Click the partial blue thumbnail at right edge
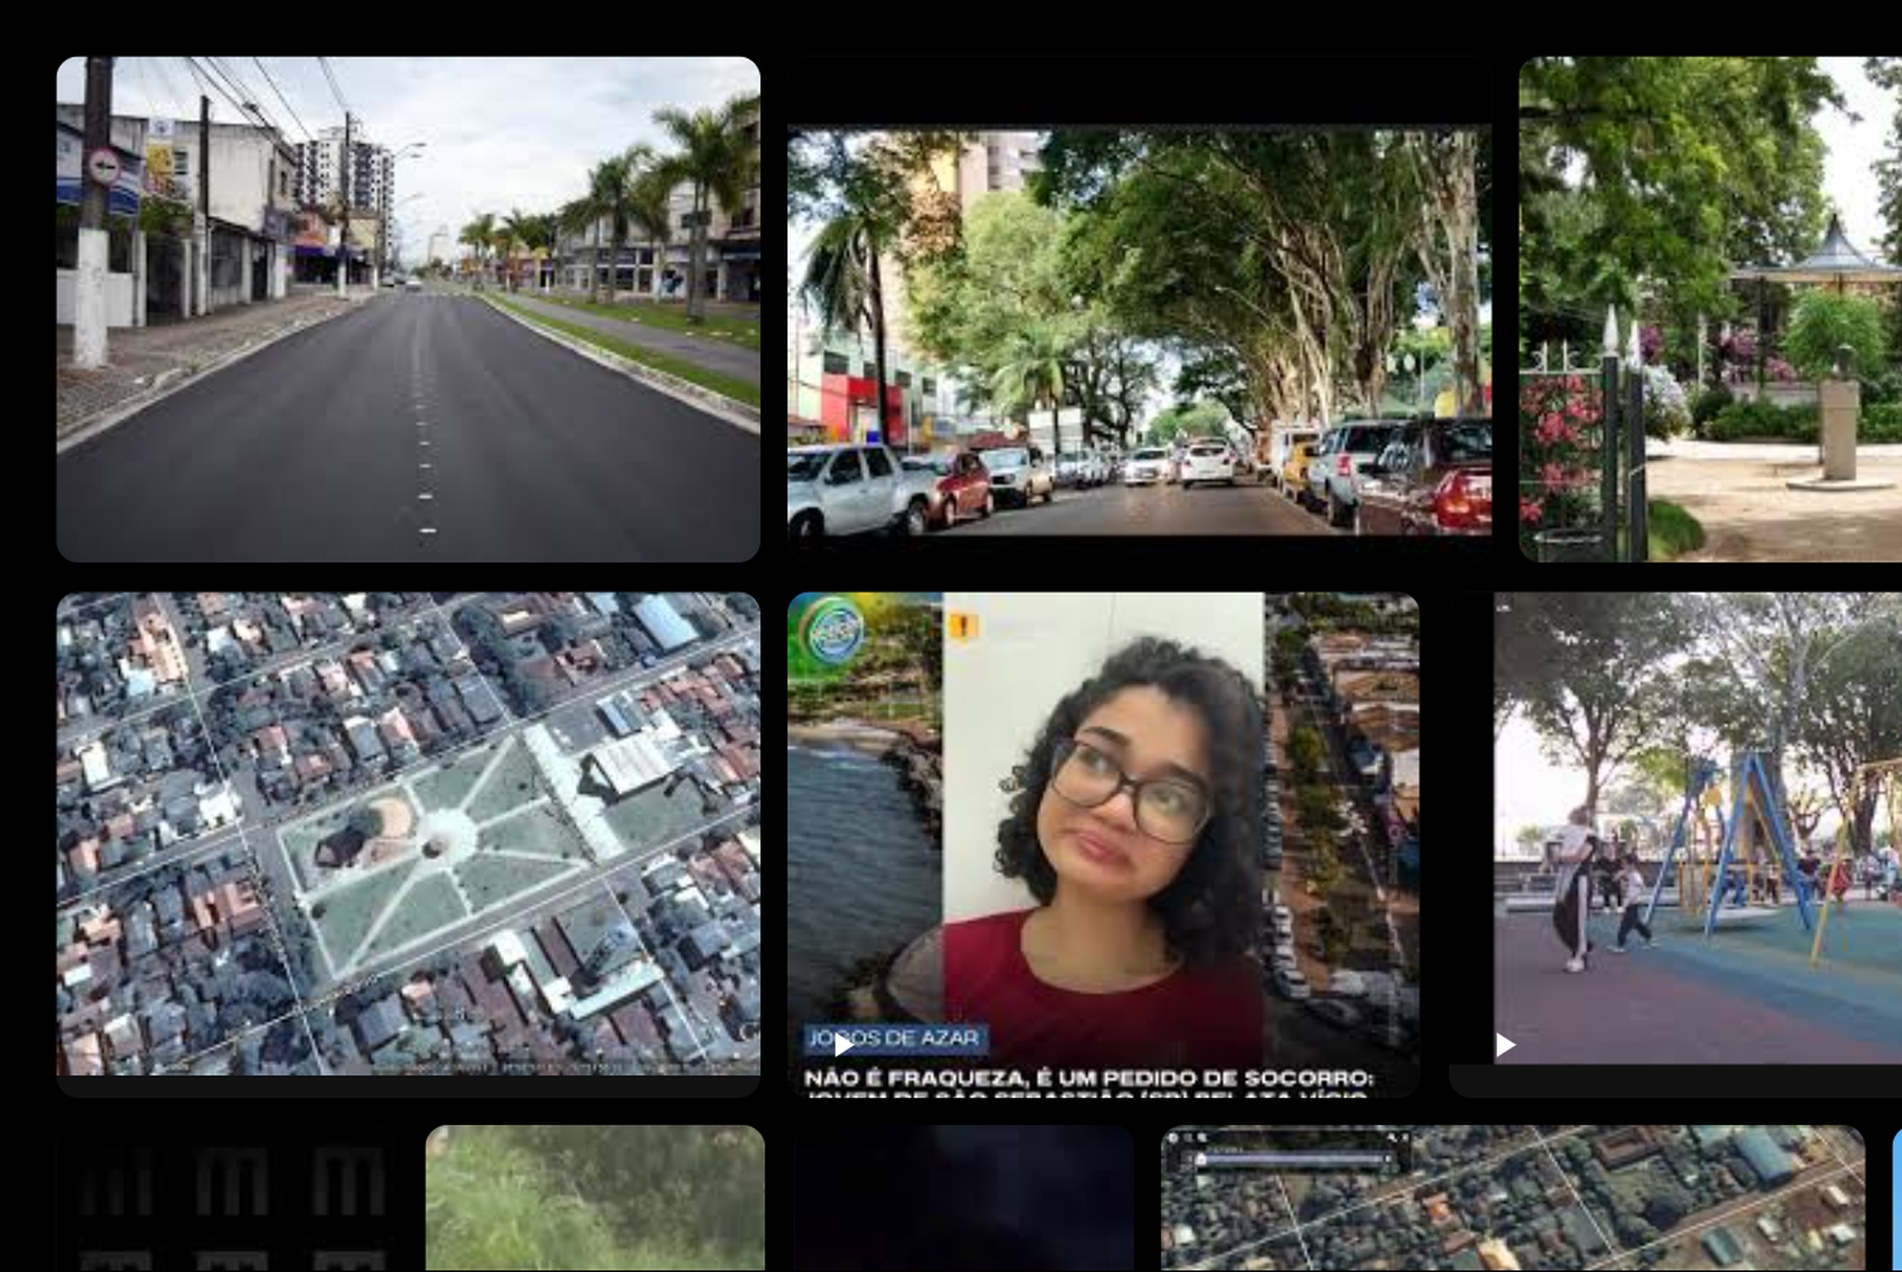 [x=1896, y=1198]
